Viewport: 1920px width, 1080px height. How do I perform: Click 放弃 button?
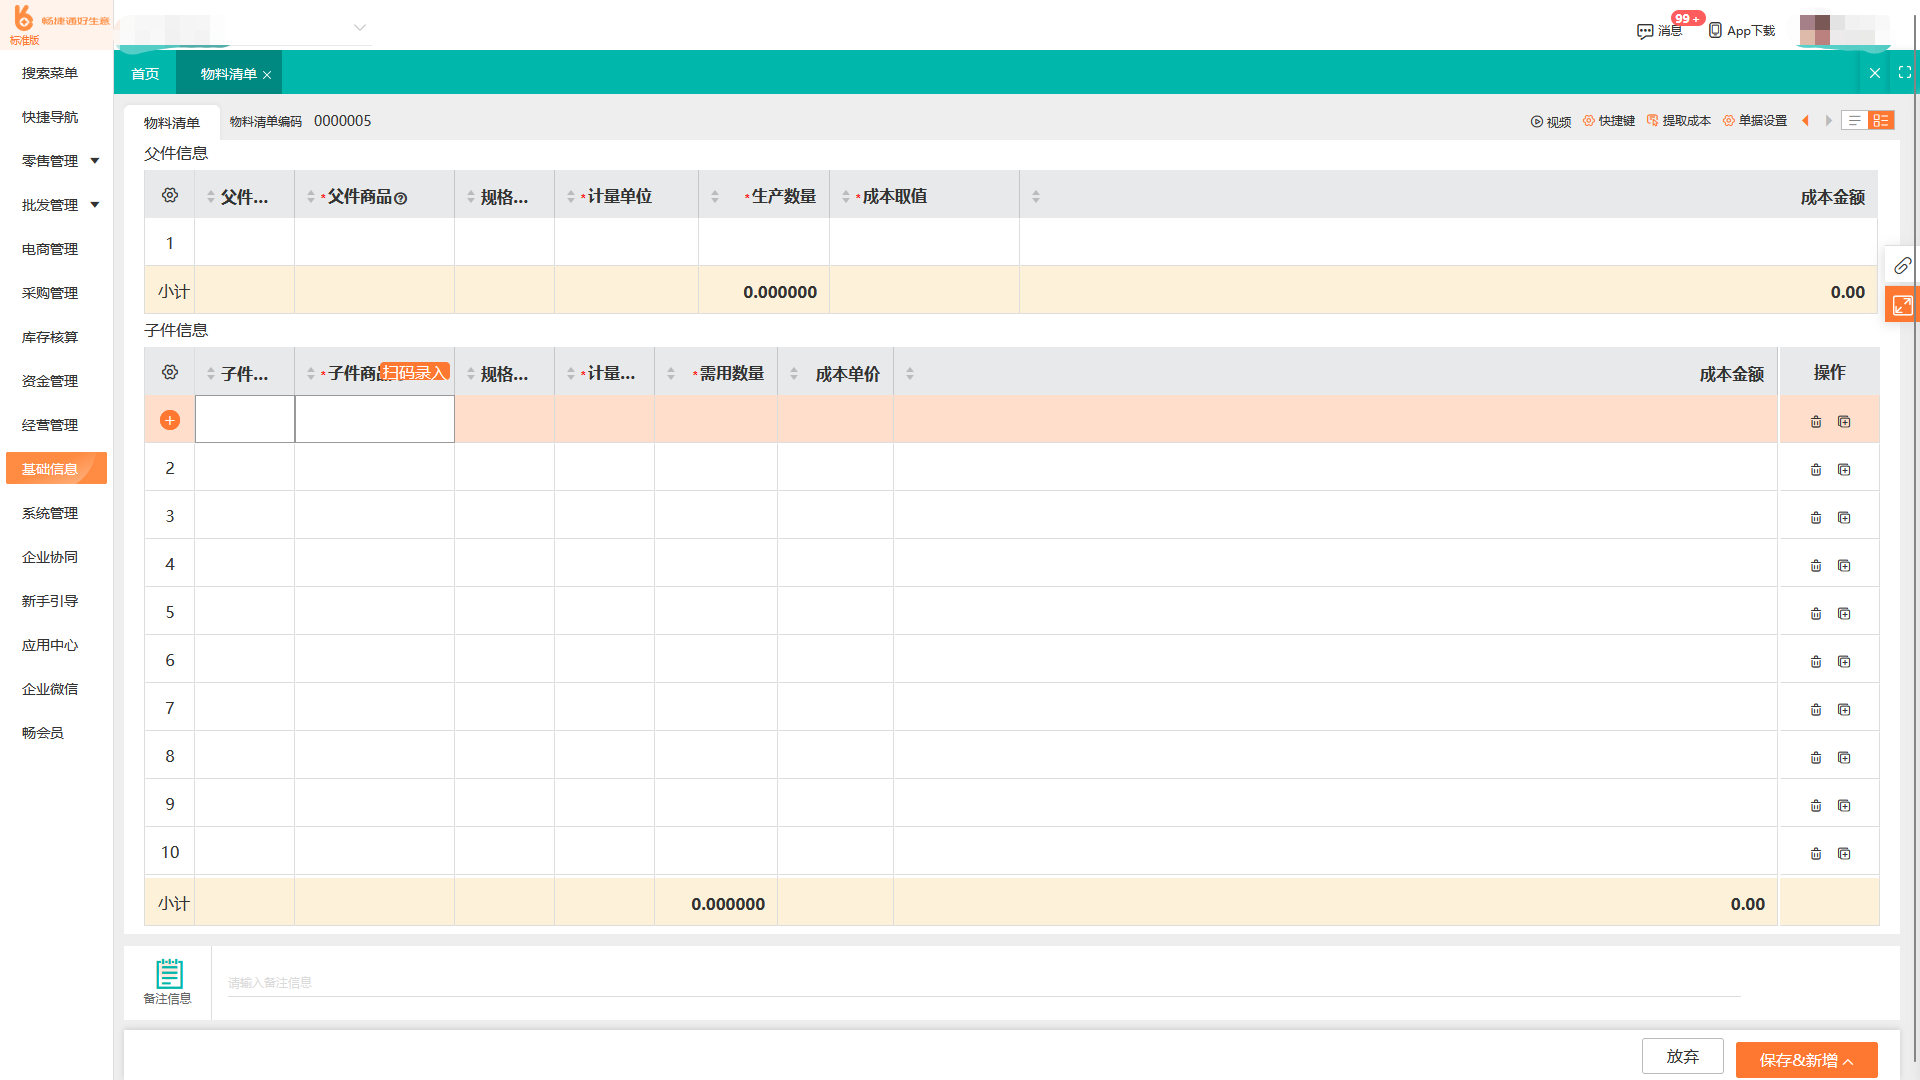click(1685, 1056)
